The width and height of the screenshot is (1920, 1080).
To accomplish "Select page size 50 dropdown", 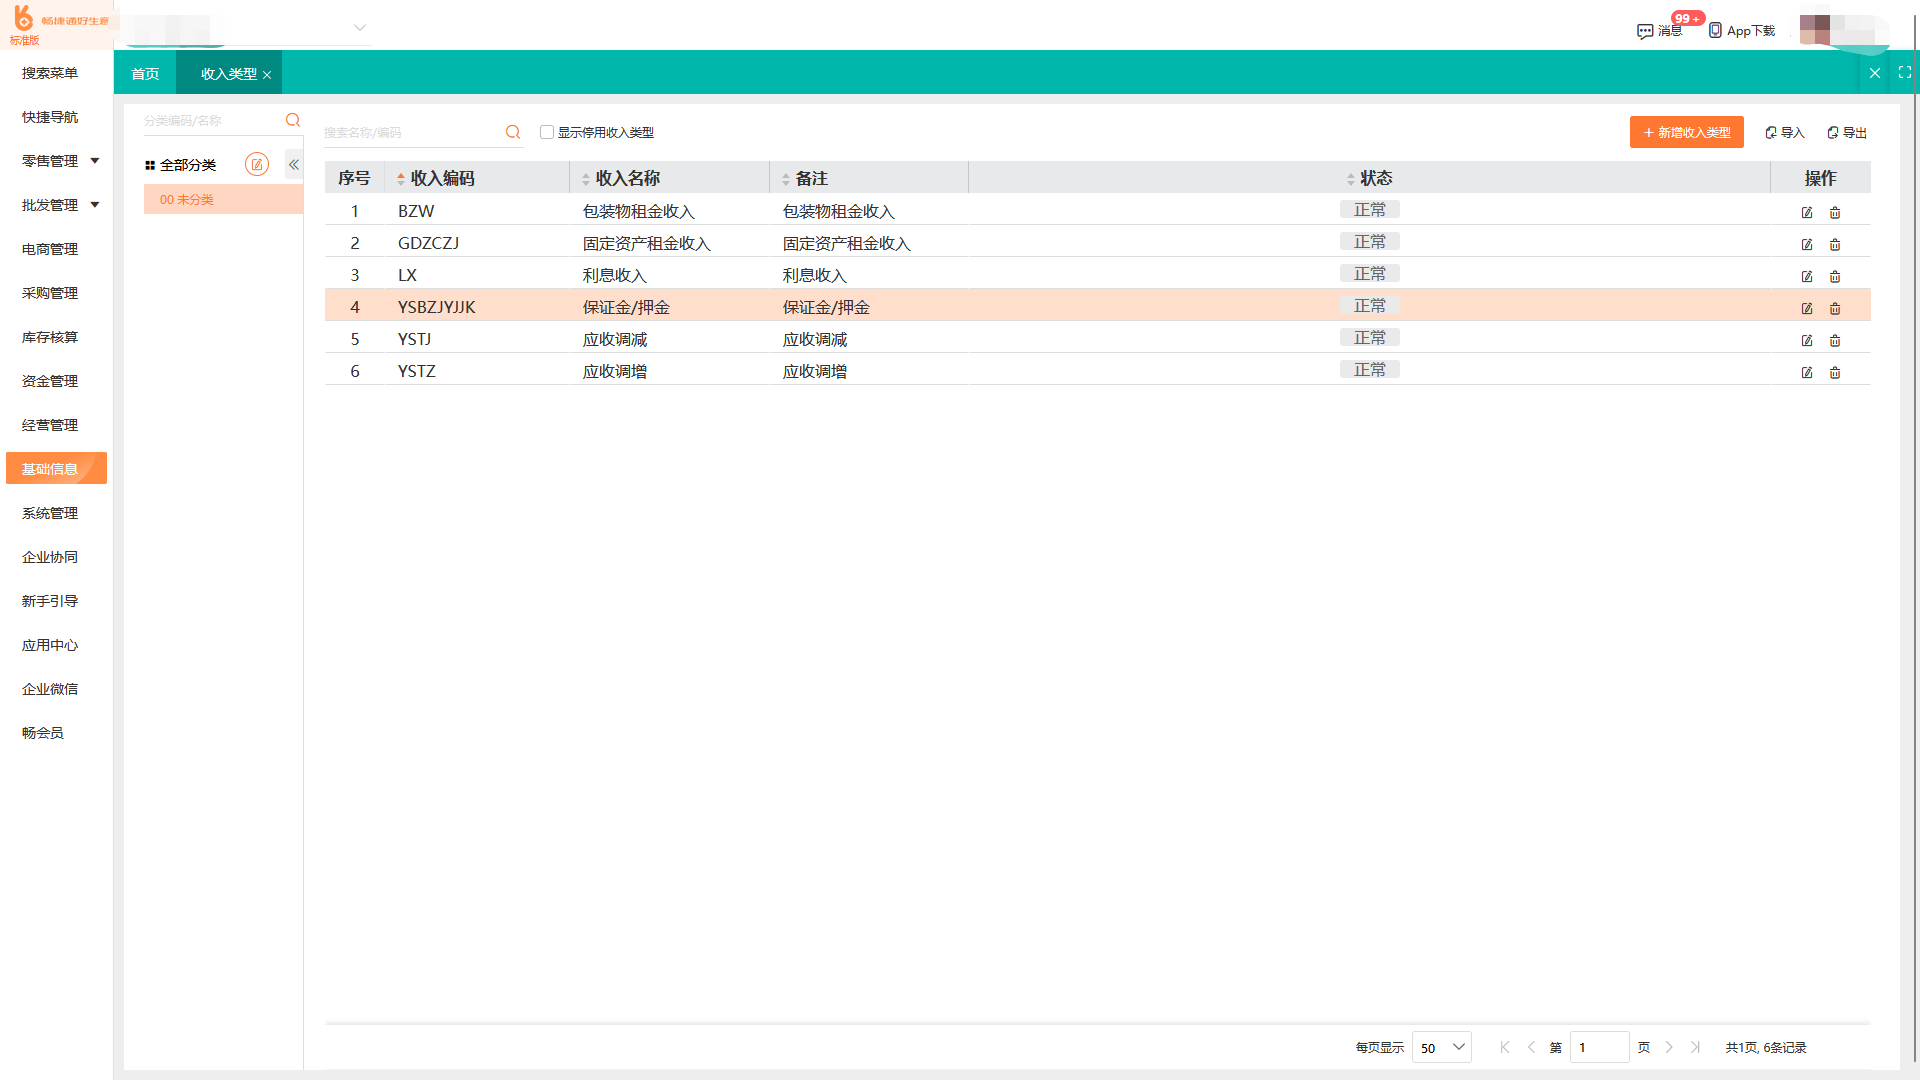I will tap(1440, 1047).
